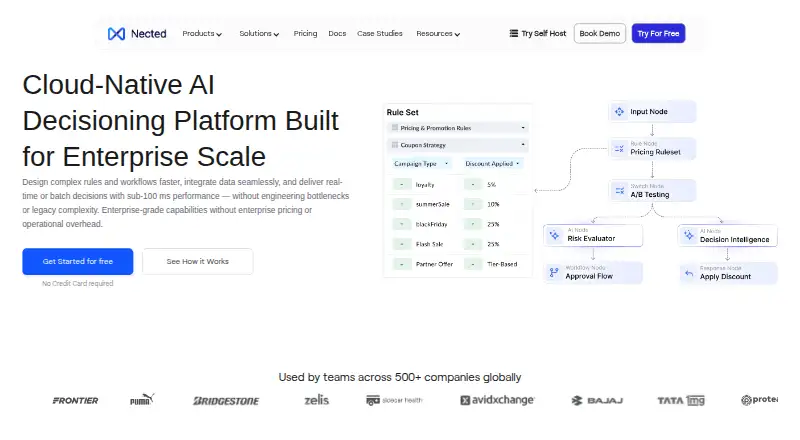This screenshot has height=440, width=800.
Task: Click the green chip beside 5% value
Action: click(x=473, y=185)
